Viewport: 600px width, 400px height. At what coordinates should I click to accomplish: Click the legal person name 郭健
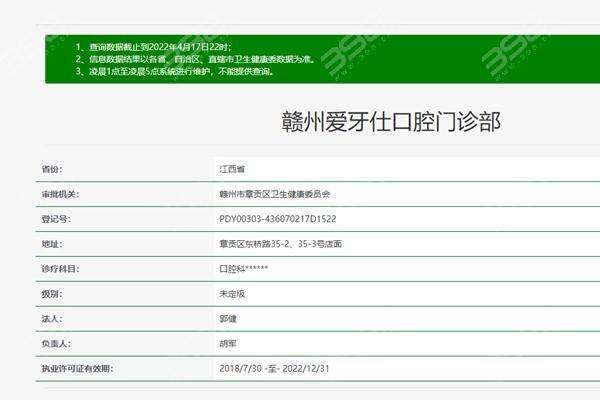(x=229, y=319)
